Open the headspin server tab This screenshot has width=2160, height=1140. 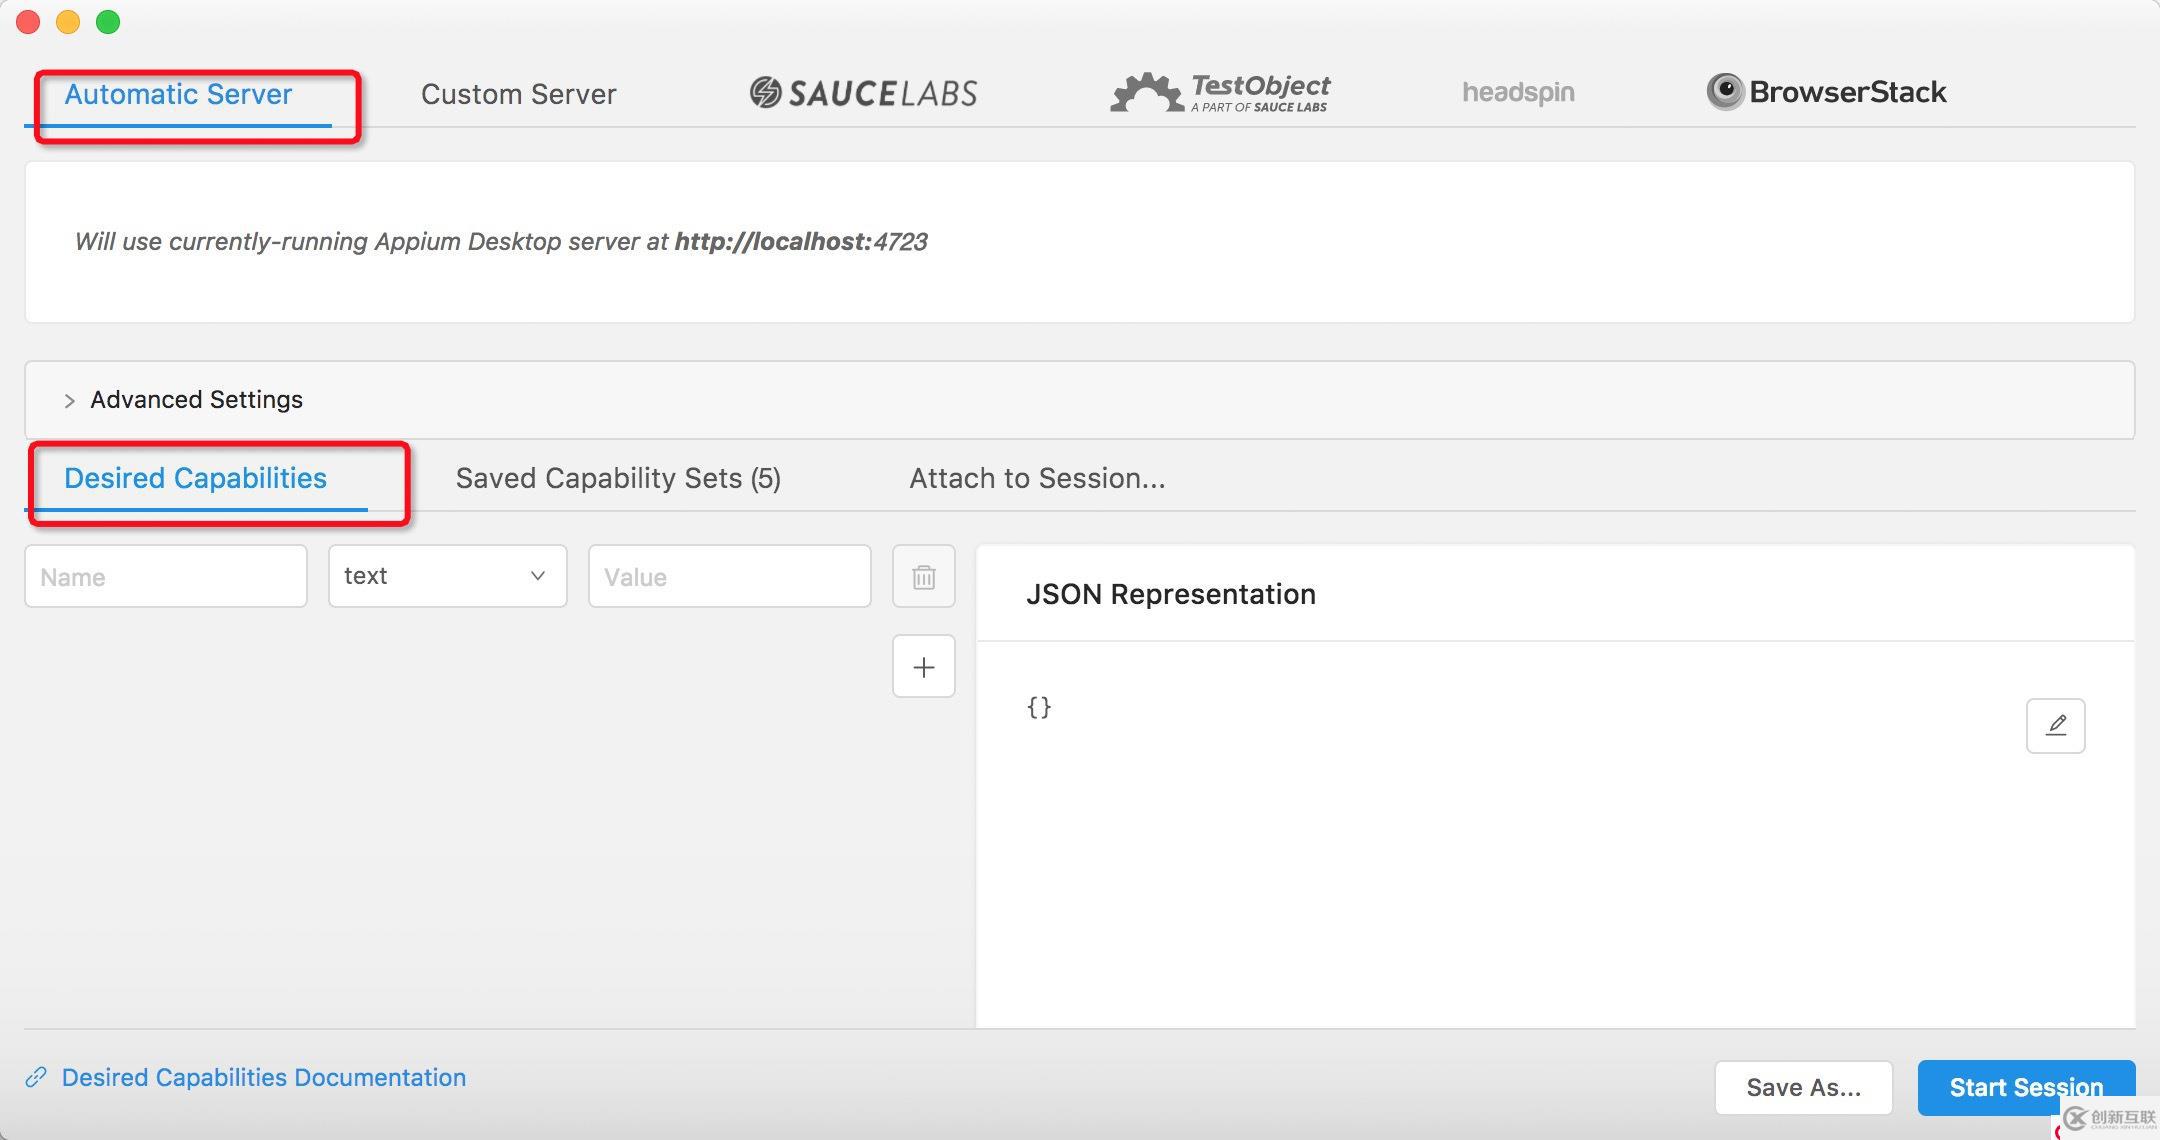1519,91
